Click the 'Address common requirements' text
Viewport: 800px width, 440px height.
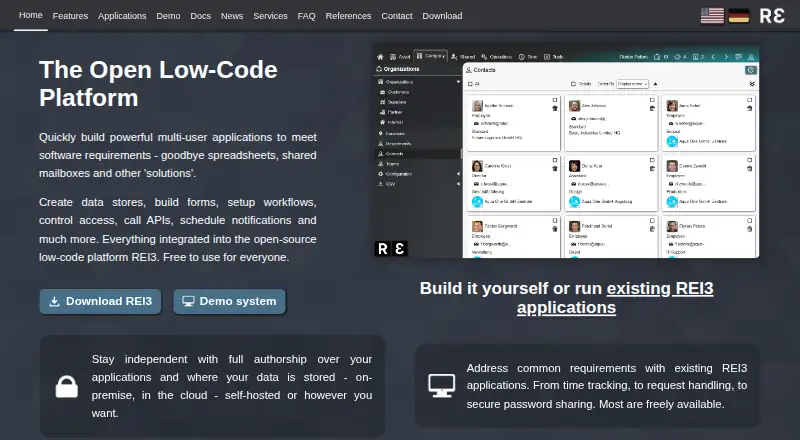[607, 386]
